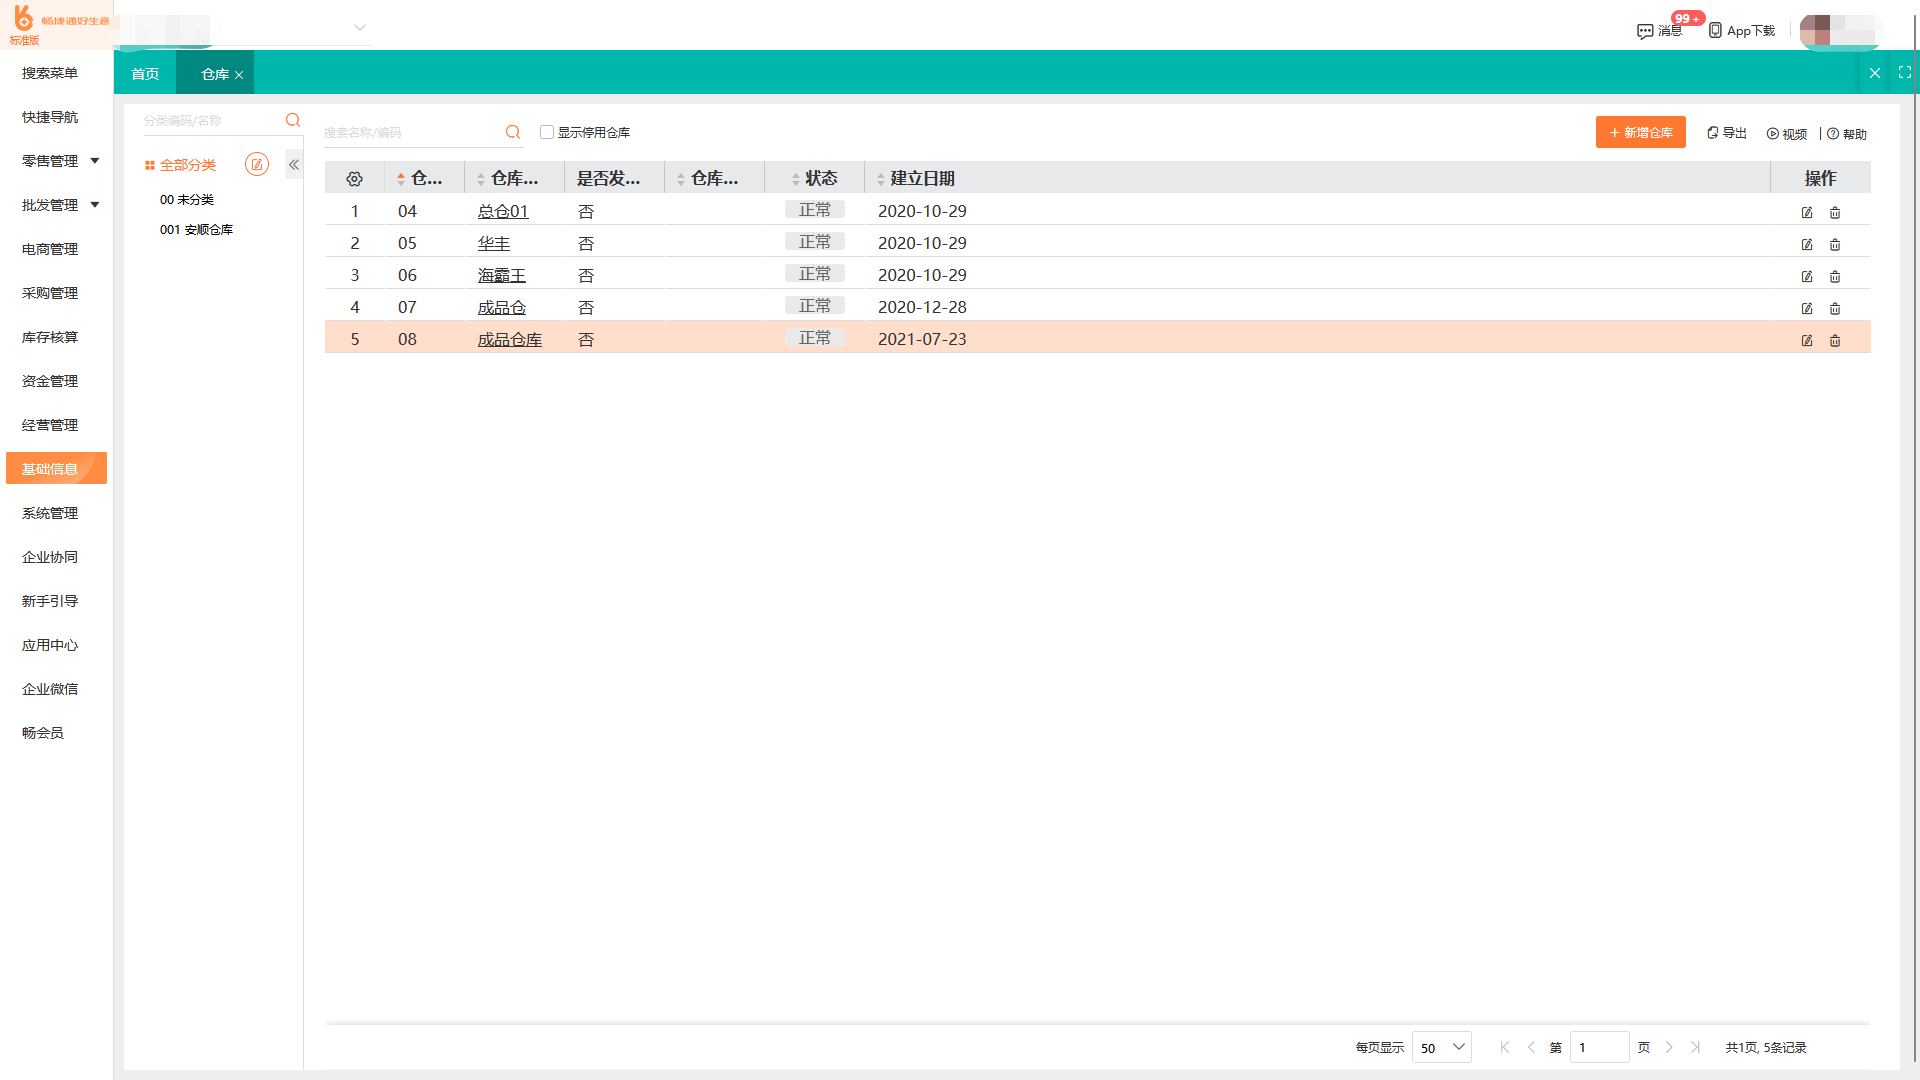This screenshot has width=1920, height=1080.
Task: Click delete icon for 海霸王 row
Action: click(1834, 274)
